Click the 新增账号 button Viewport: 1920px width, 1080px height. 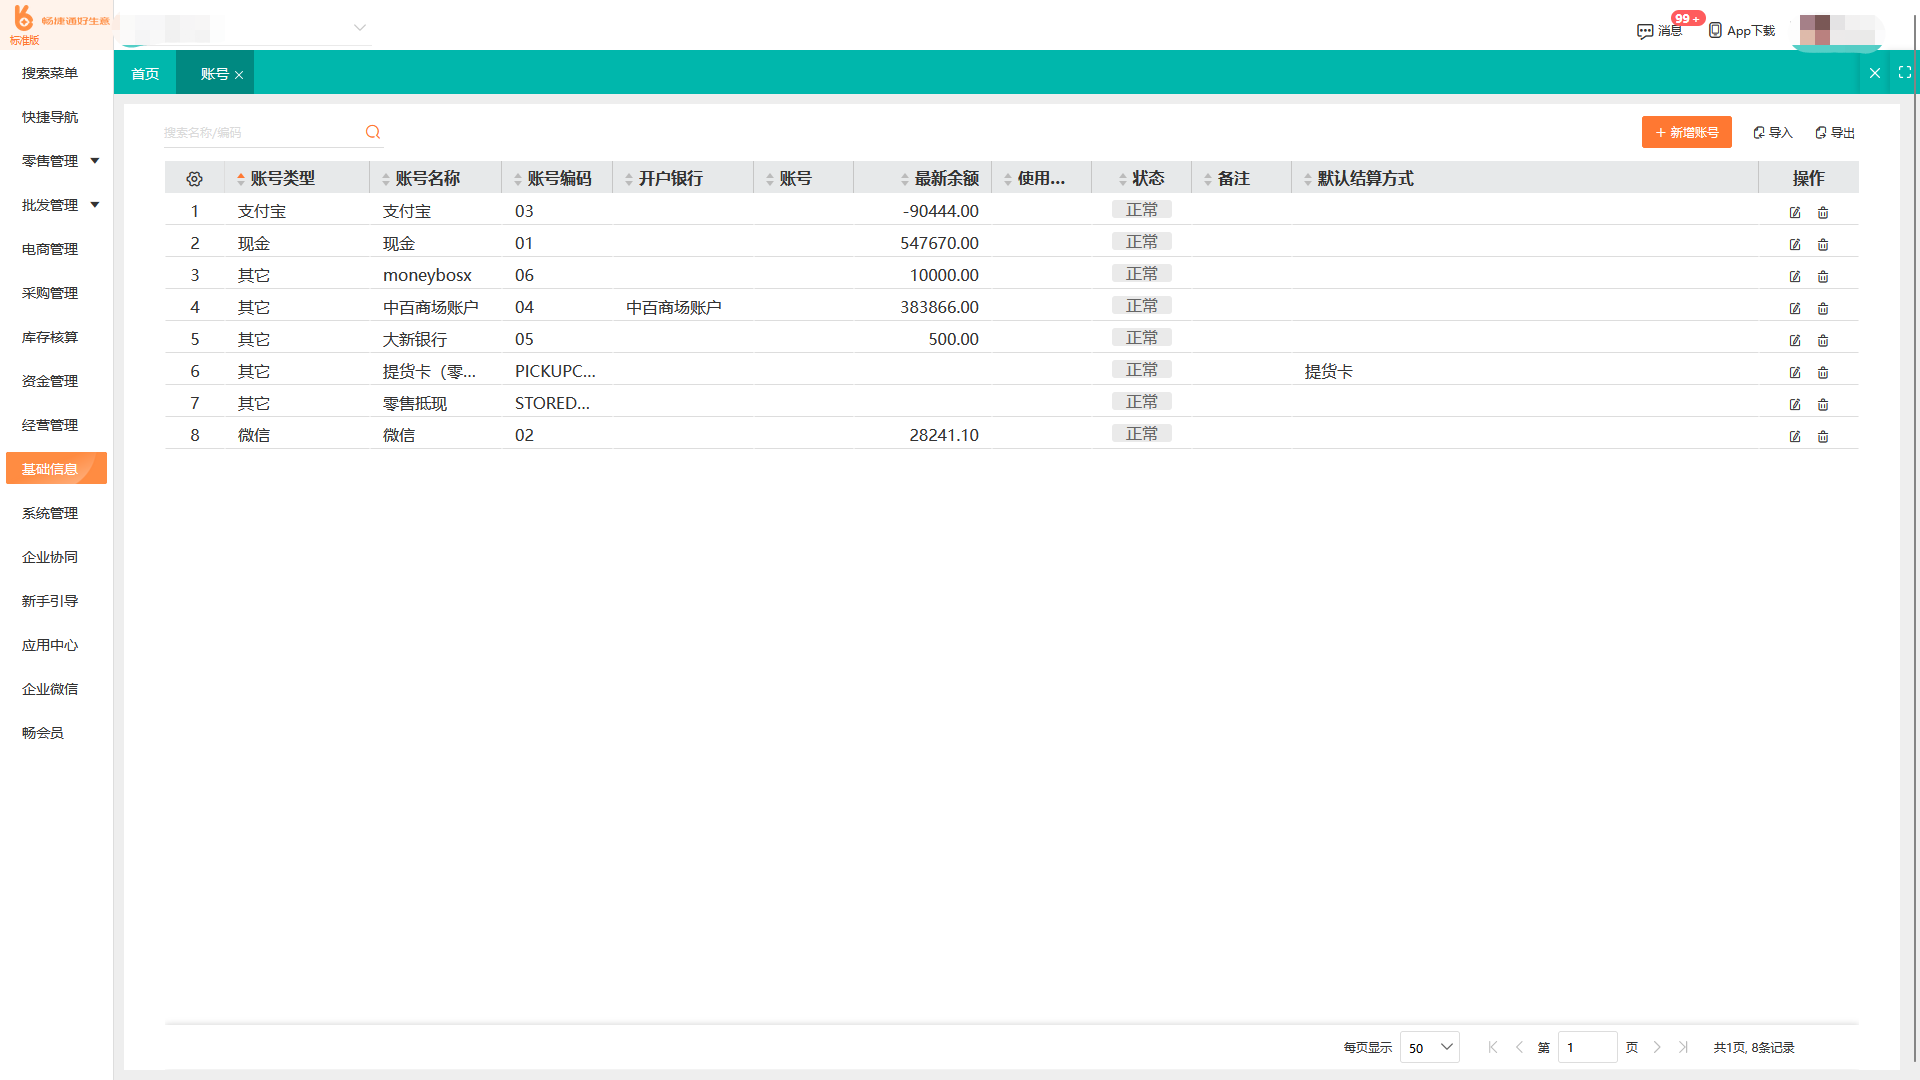[x=1689, y=132]
